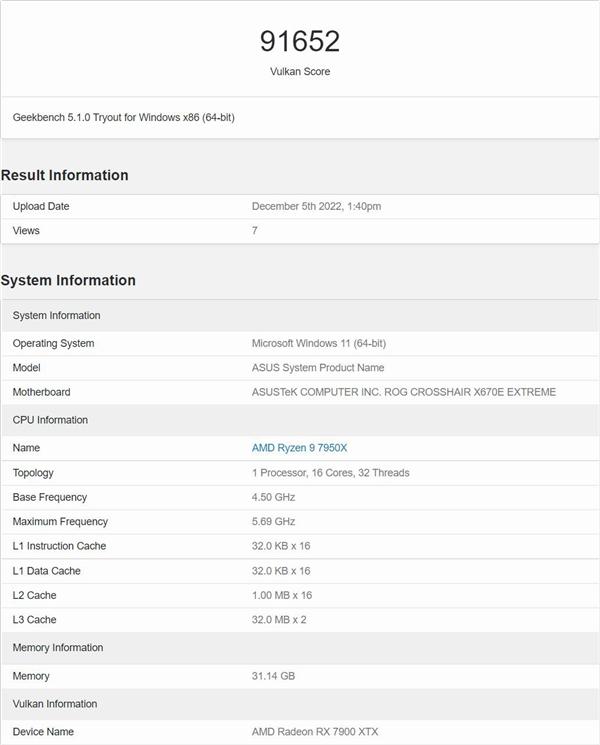This screenshot has width=600, height=745.
Task: Click the Base Frequency 4.50 GHz value
Action: (273, 497)
